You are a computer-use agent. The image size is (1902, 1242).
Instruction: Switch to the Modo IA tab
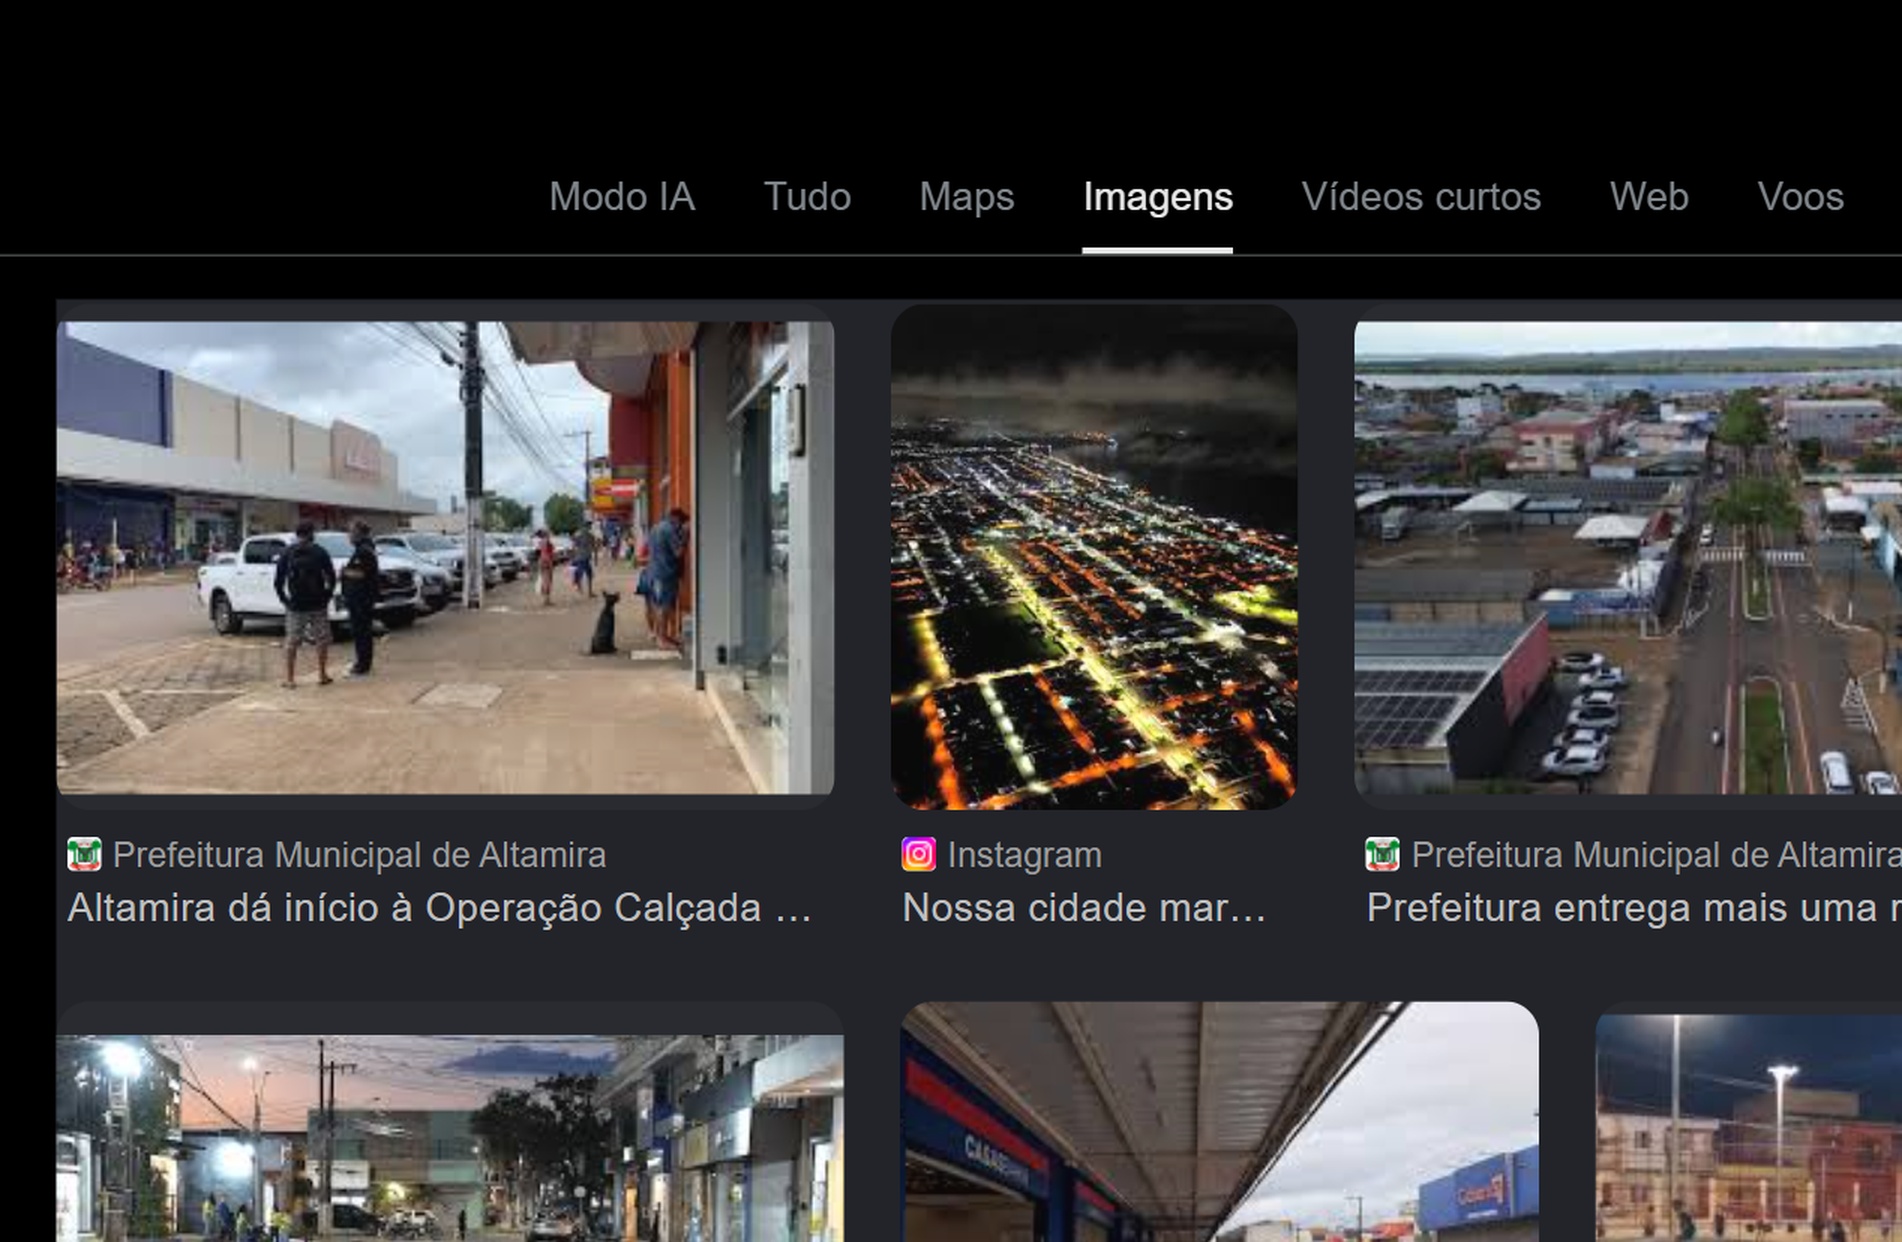pyautogui.click(x=621, y=197)
